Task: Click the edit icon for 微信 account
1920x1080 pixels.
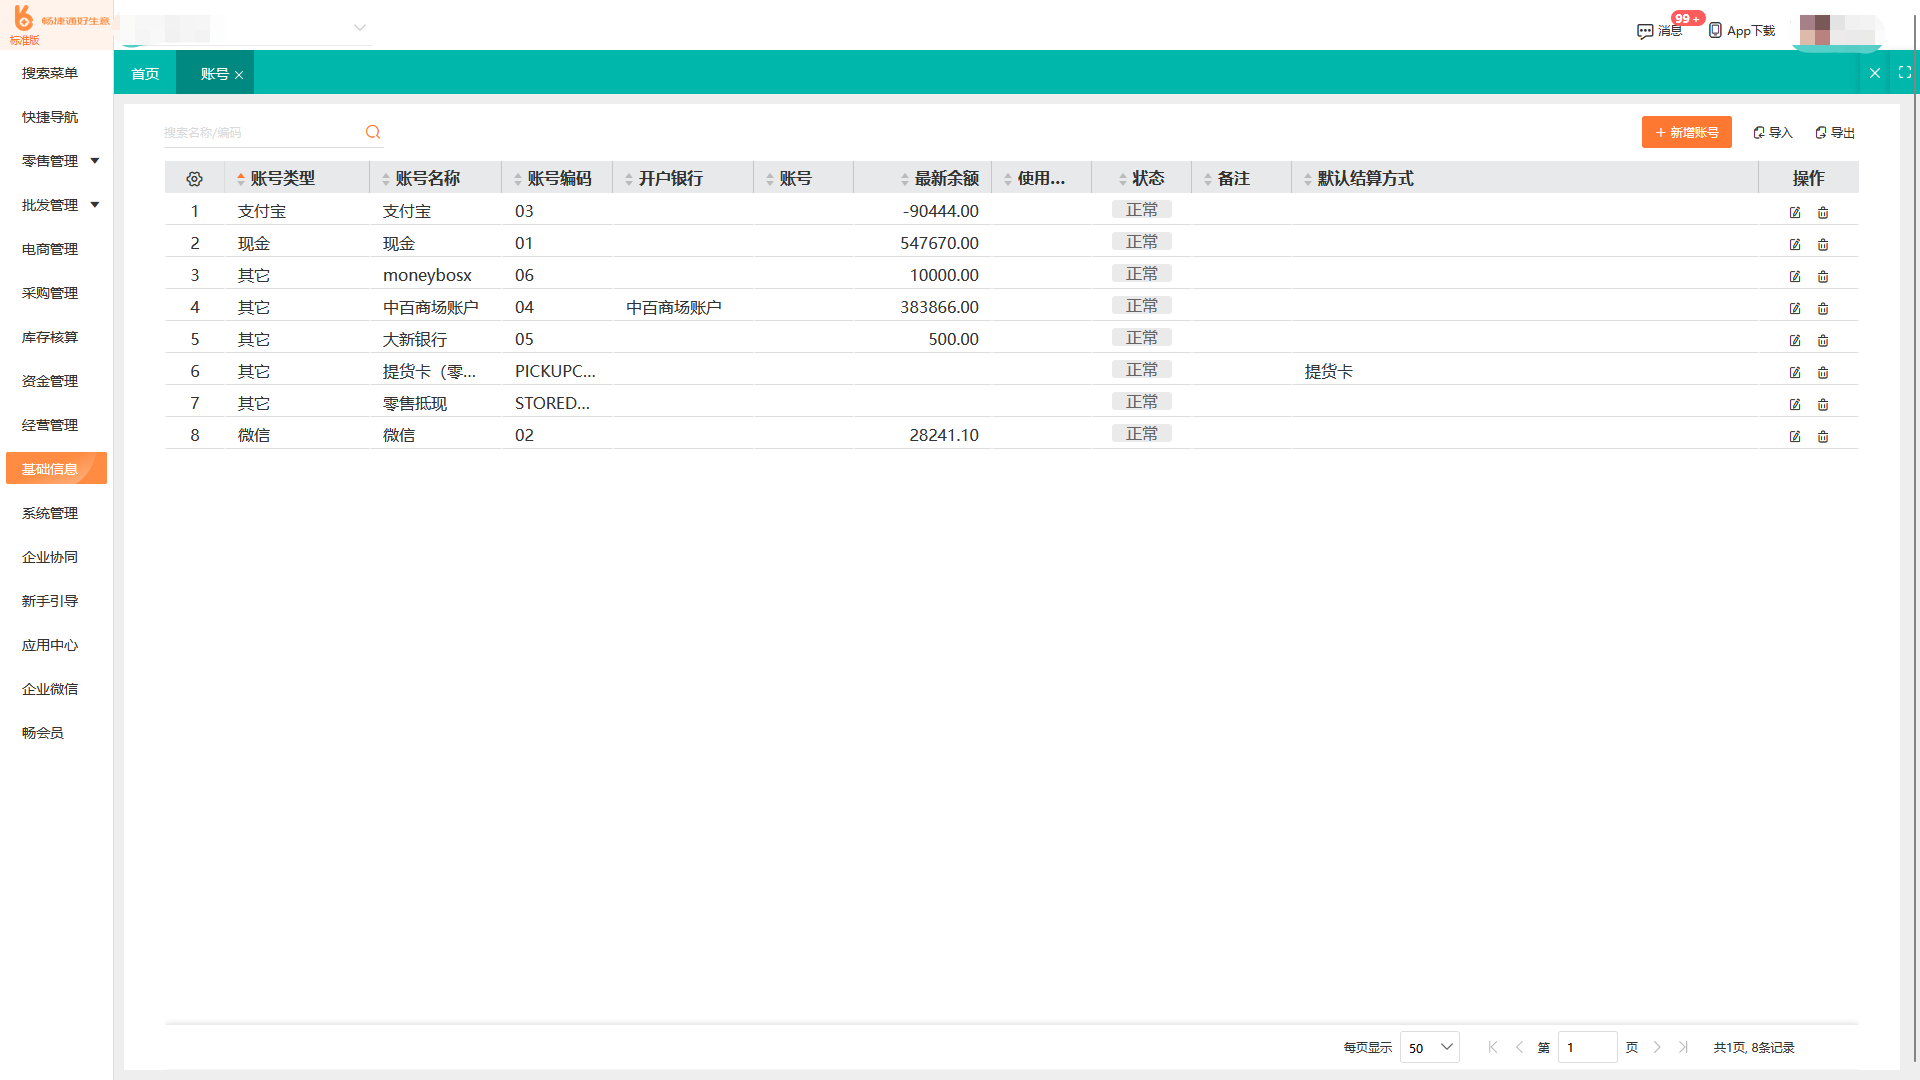Action: point(1795,435)
